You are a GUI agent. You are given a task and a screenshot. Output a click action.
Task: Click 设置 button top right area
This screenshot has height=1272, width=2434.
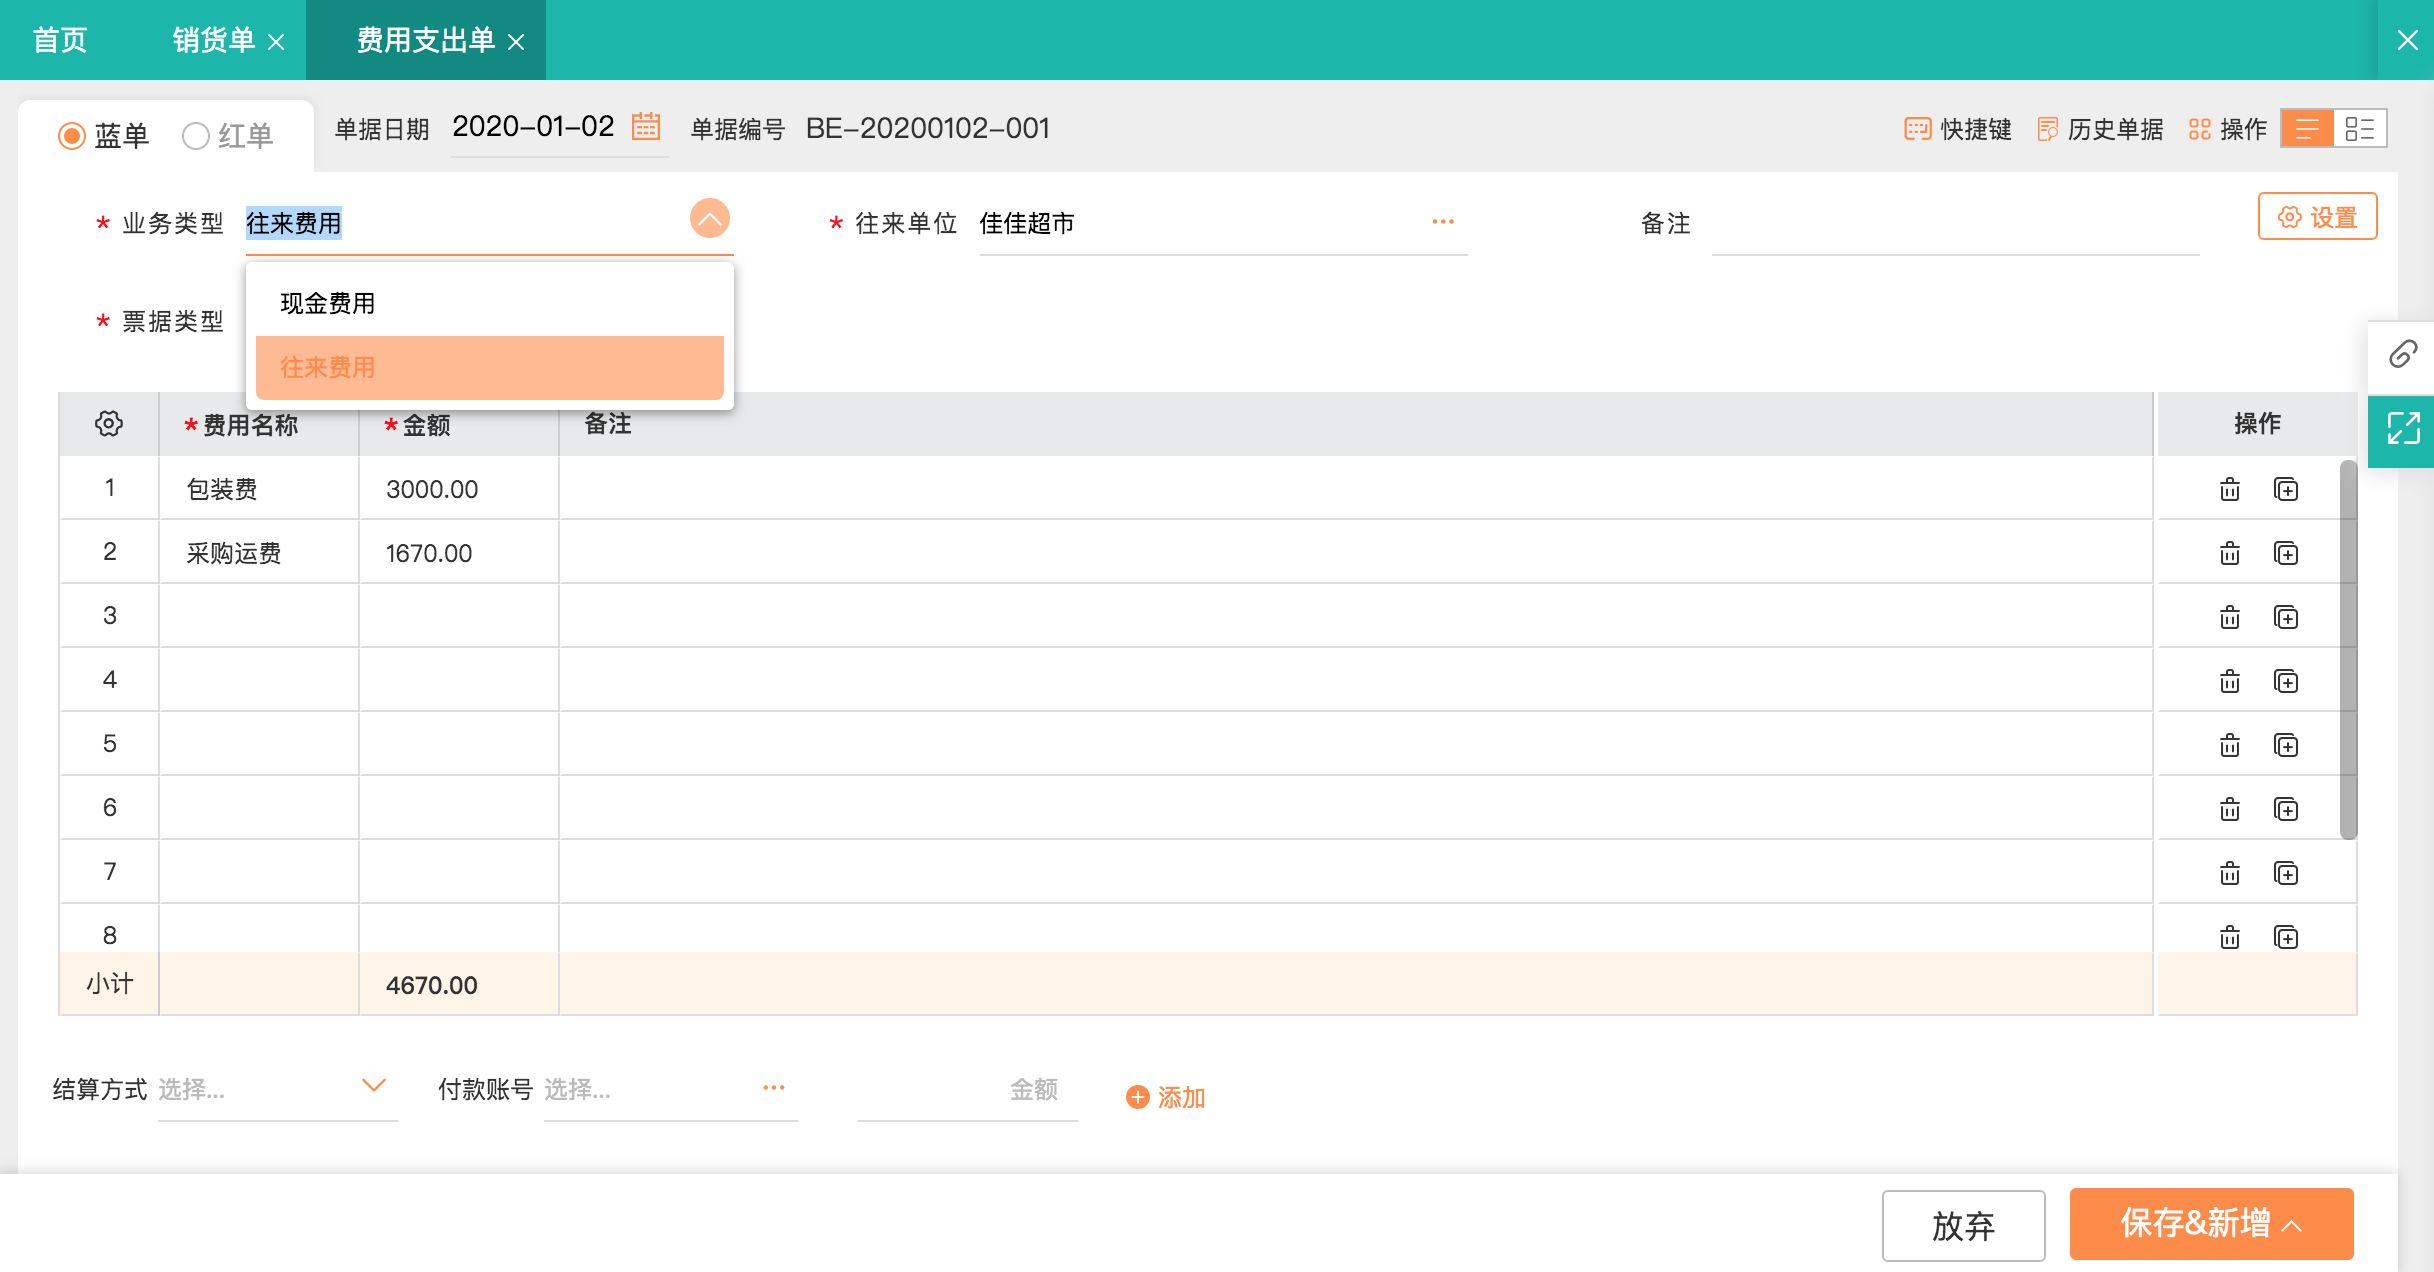click(x=2318, y=217)
